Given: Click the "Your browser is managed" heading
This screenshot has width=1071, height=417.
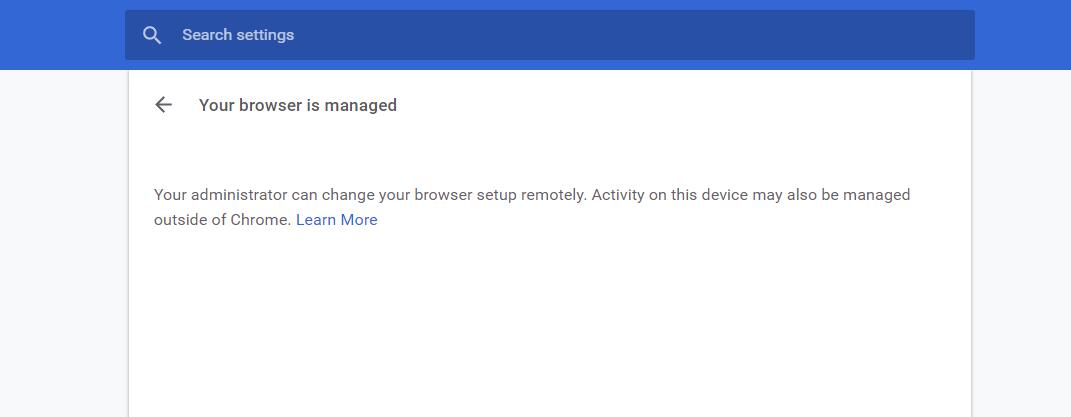Looking at the screenshot, I should pos(298,105).
